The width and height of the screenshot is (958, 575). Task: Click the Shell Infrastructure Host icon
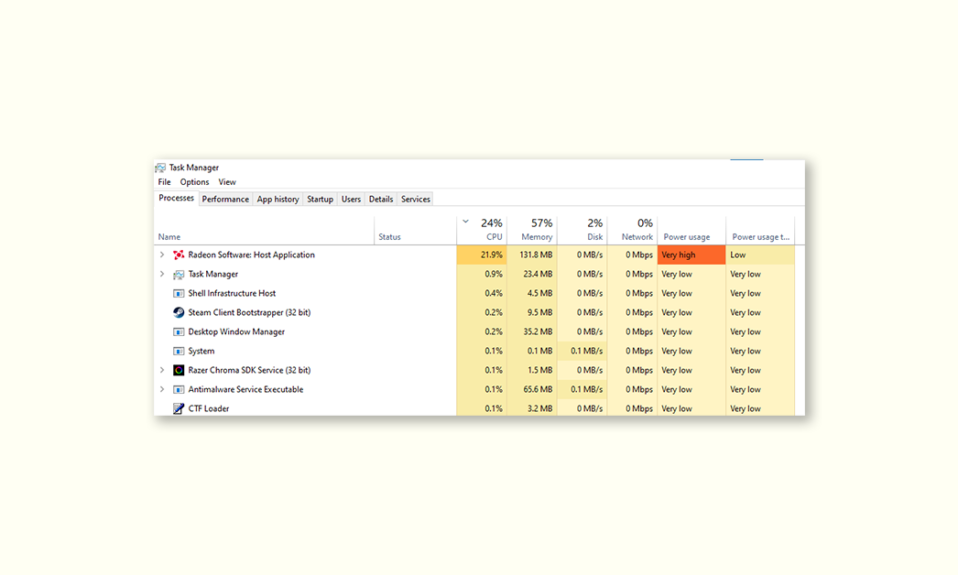tap(179, 294)
